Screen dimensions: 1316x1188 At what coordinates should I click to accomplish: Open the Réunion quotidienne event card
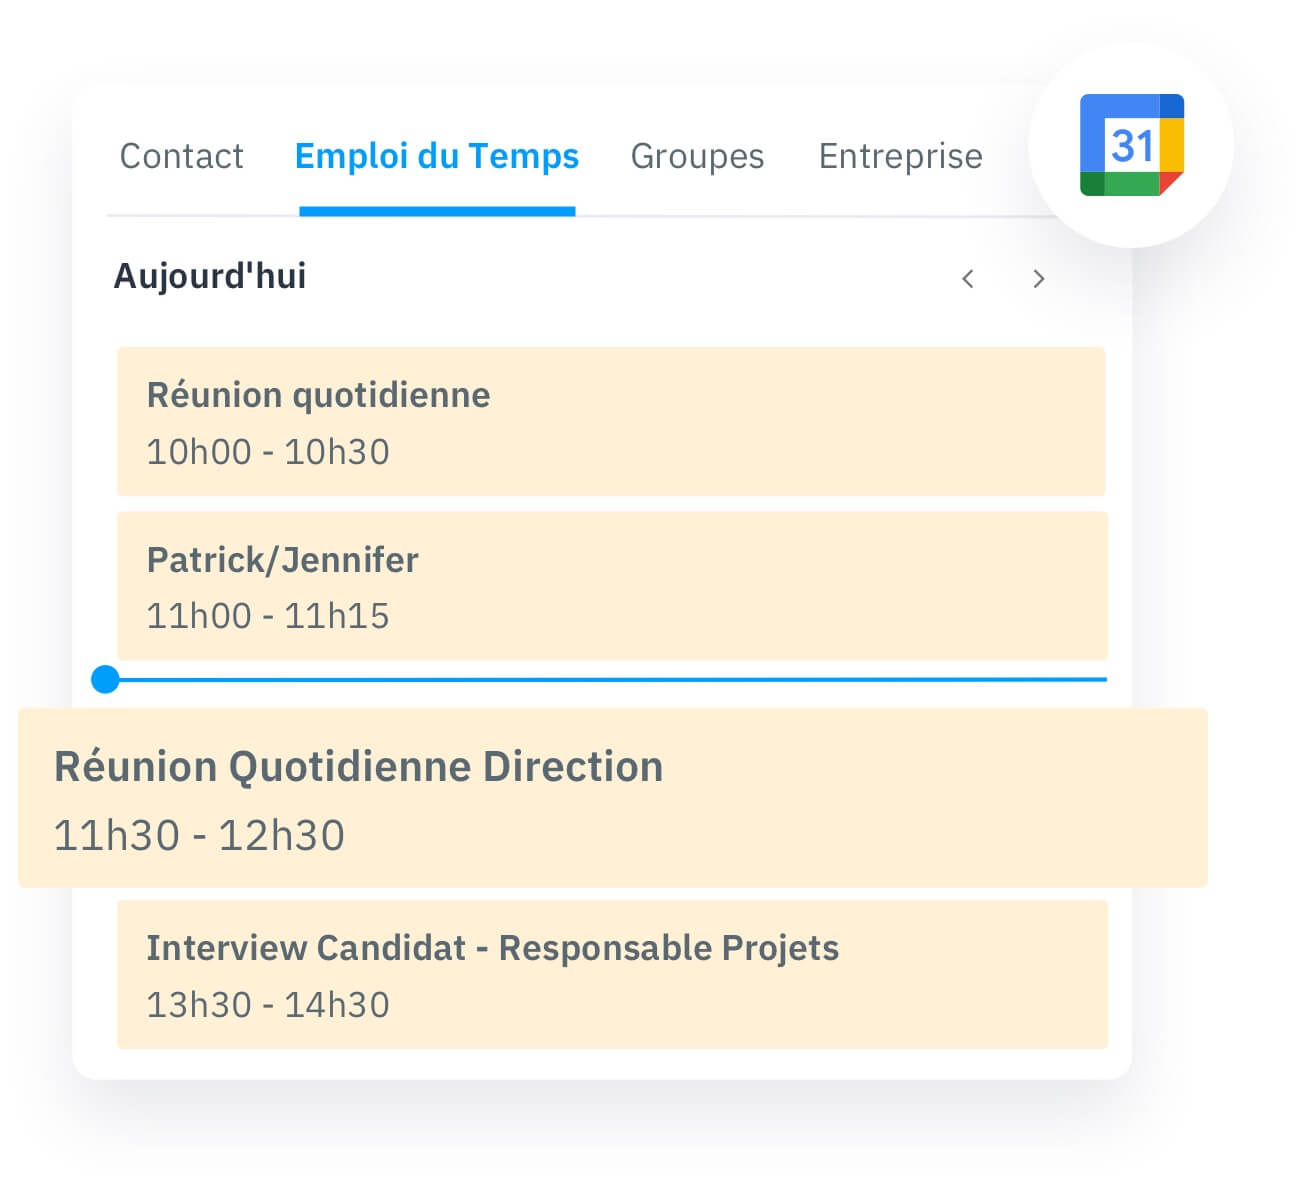[610, 421]
